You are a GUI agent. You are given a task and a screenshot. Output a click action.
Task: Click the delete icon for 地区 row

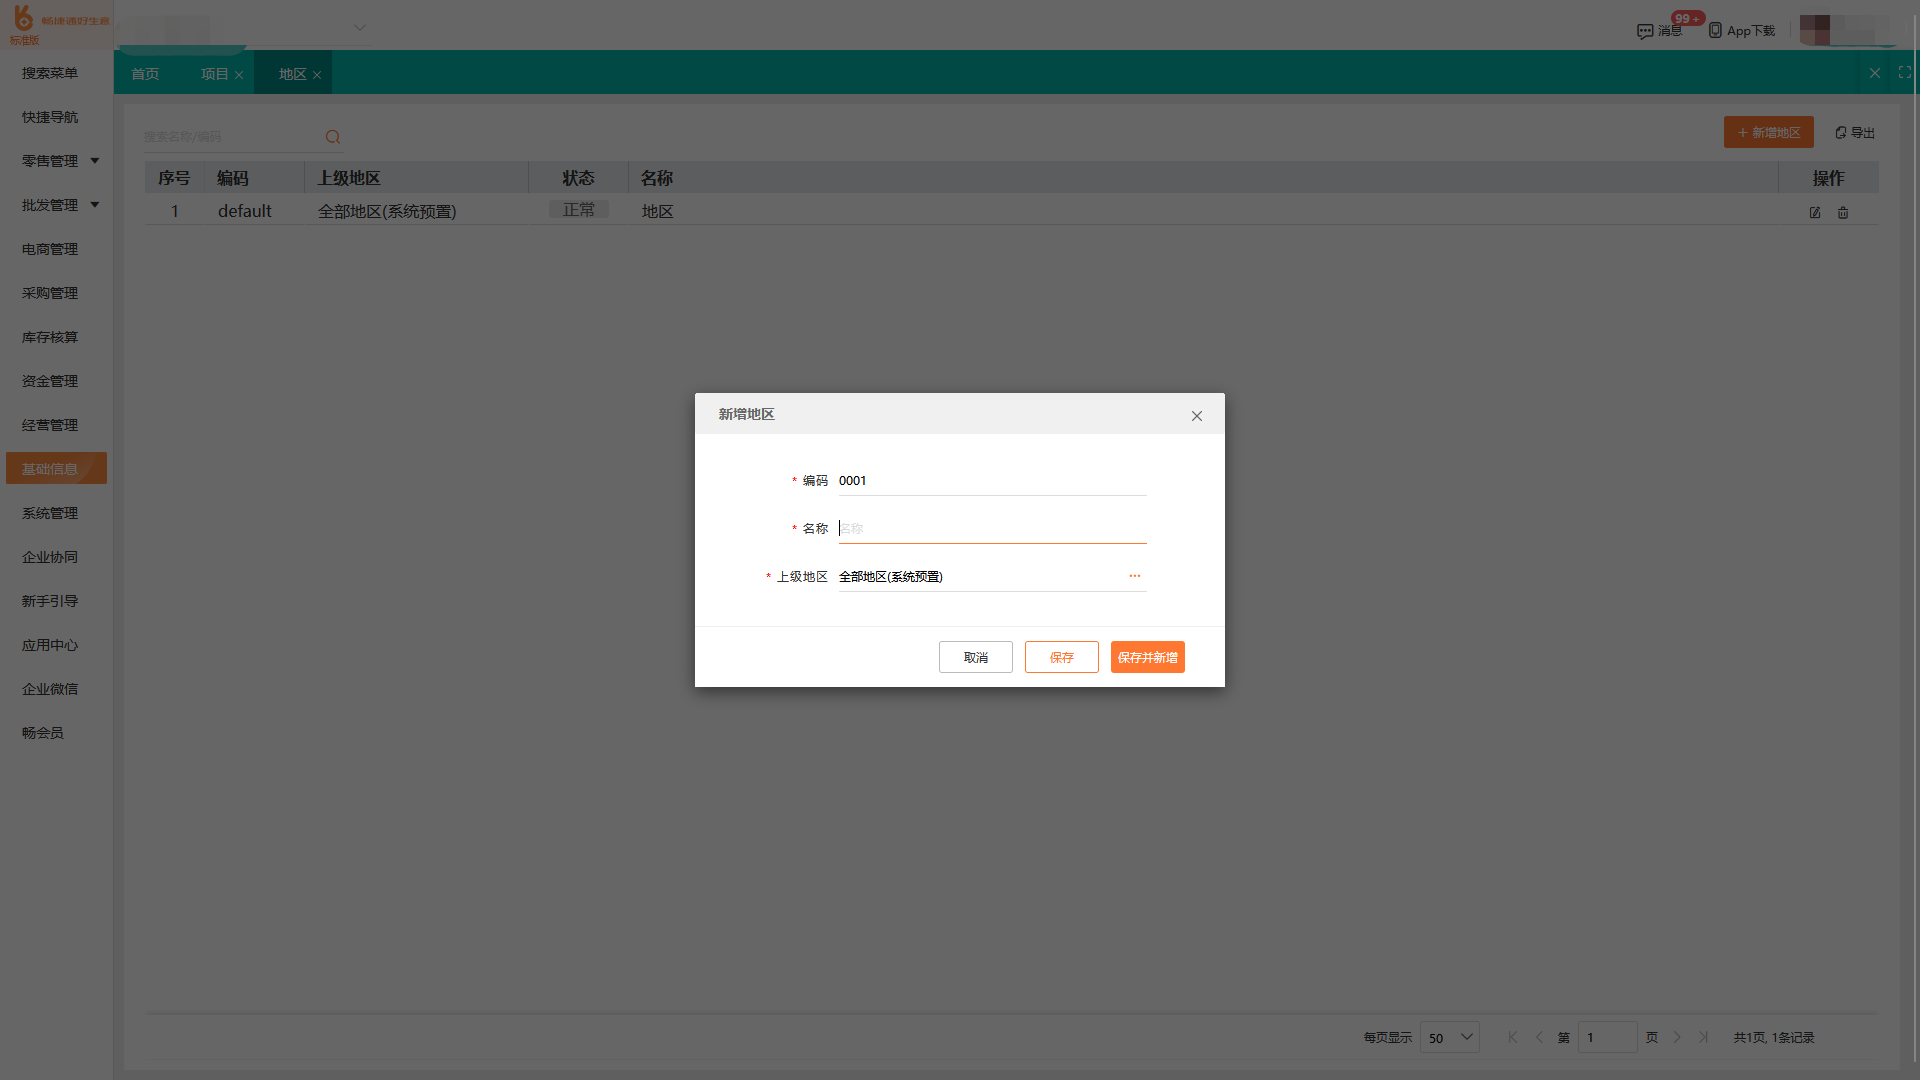(x=1842, y=212)
